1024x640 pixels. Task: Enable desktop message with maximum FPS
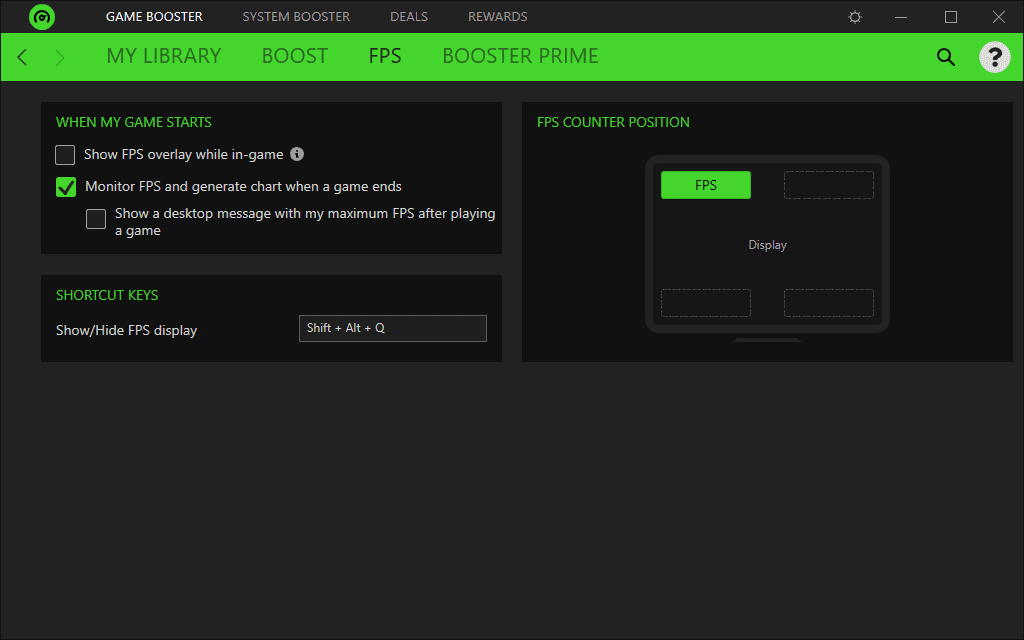[x=96, y=219]
